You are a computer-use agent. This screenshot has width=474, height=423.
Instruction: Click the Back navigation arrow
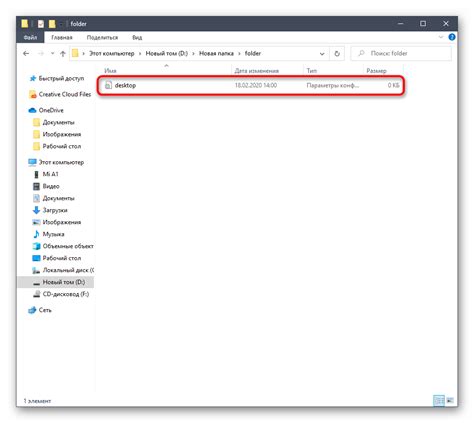click(x=26, y=53)
